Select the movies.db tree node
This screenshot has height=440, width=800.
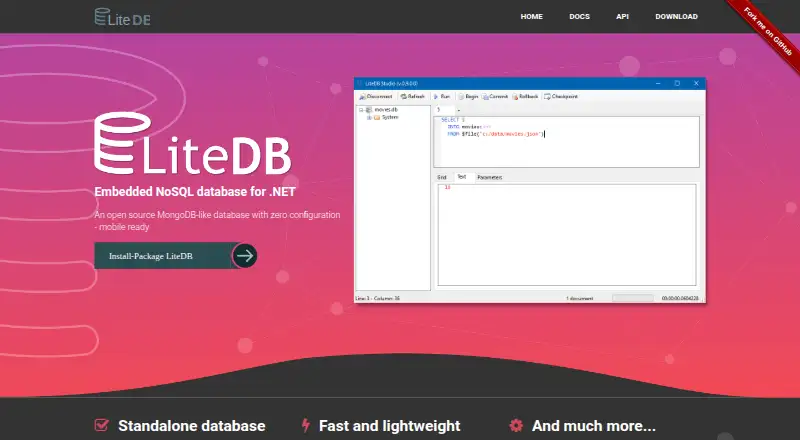[386, 110]
